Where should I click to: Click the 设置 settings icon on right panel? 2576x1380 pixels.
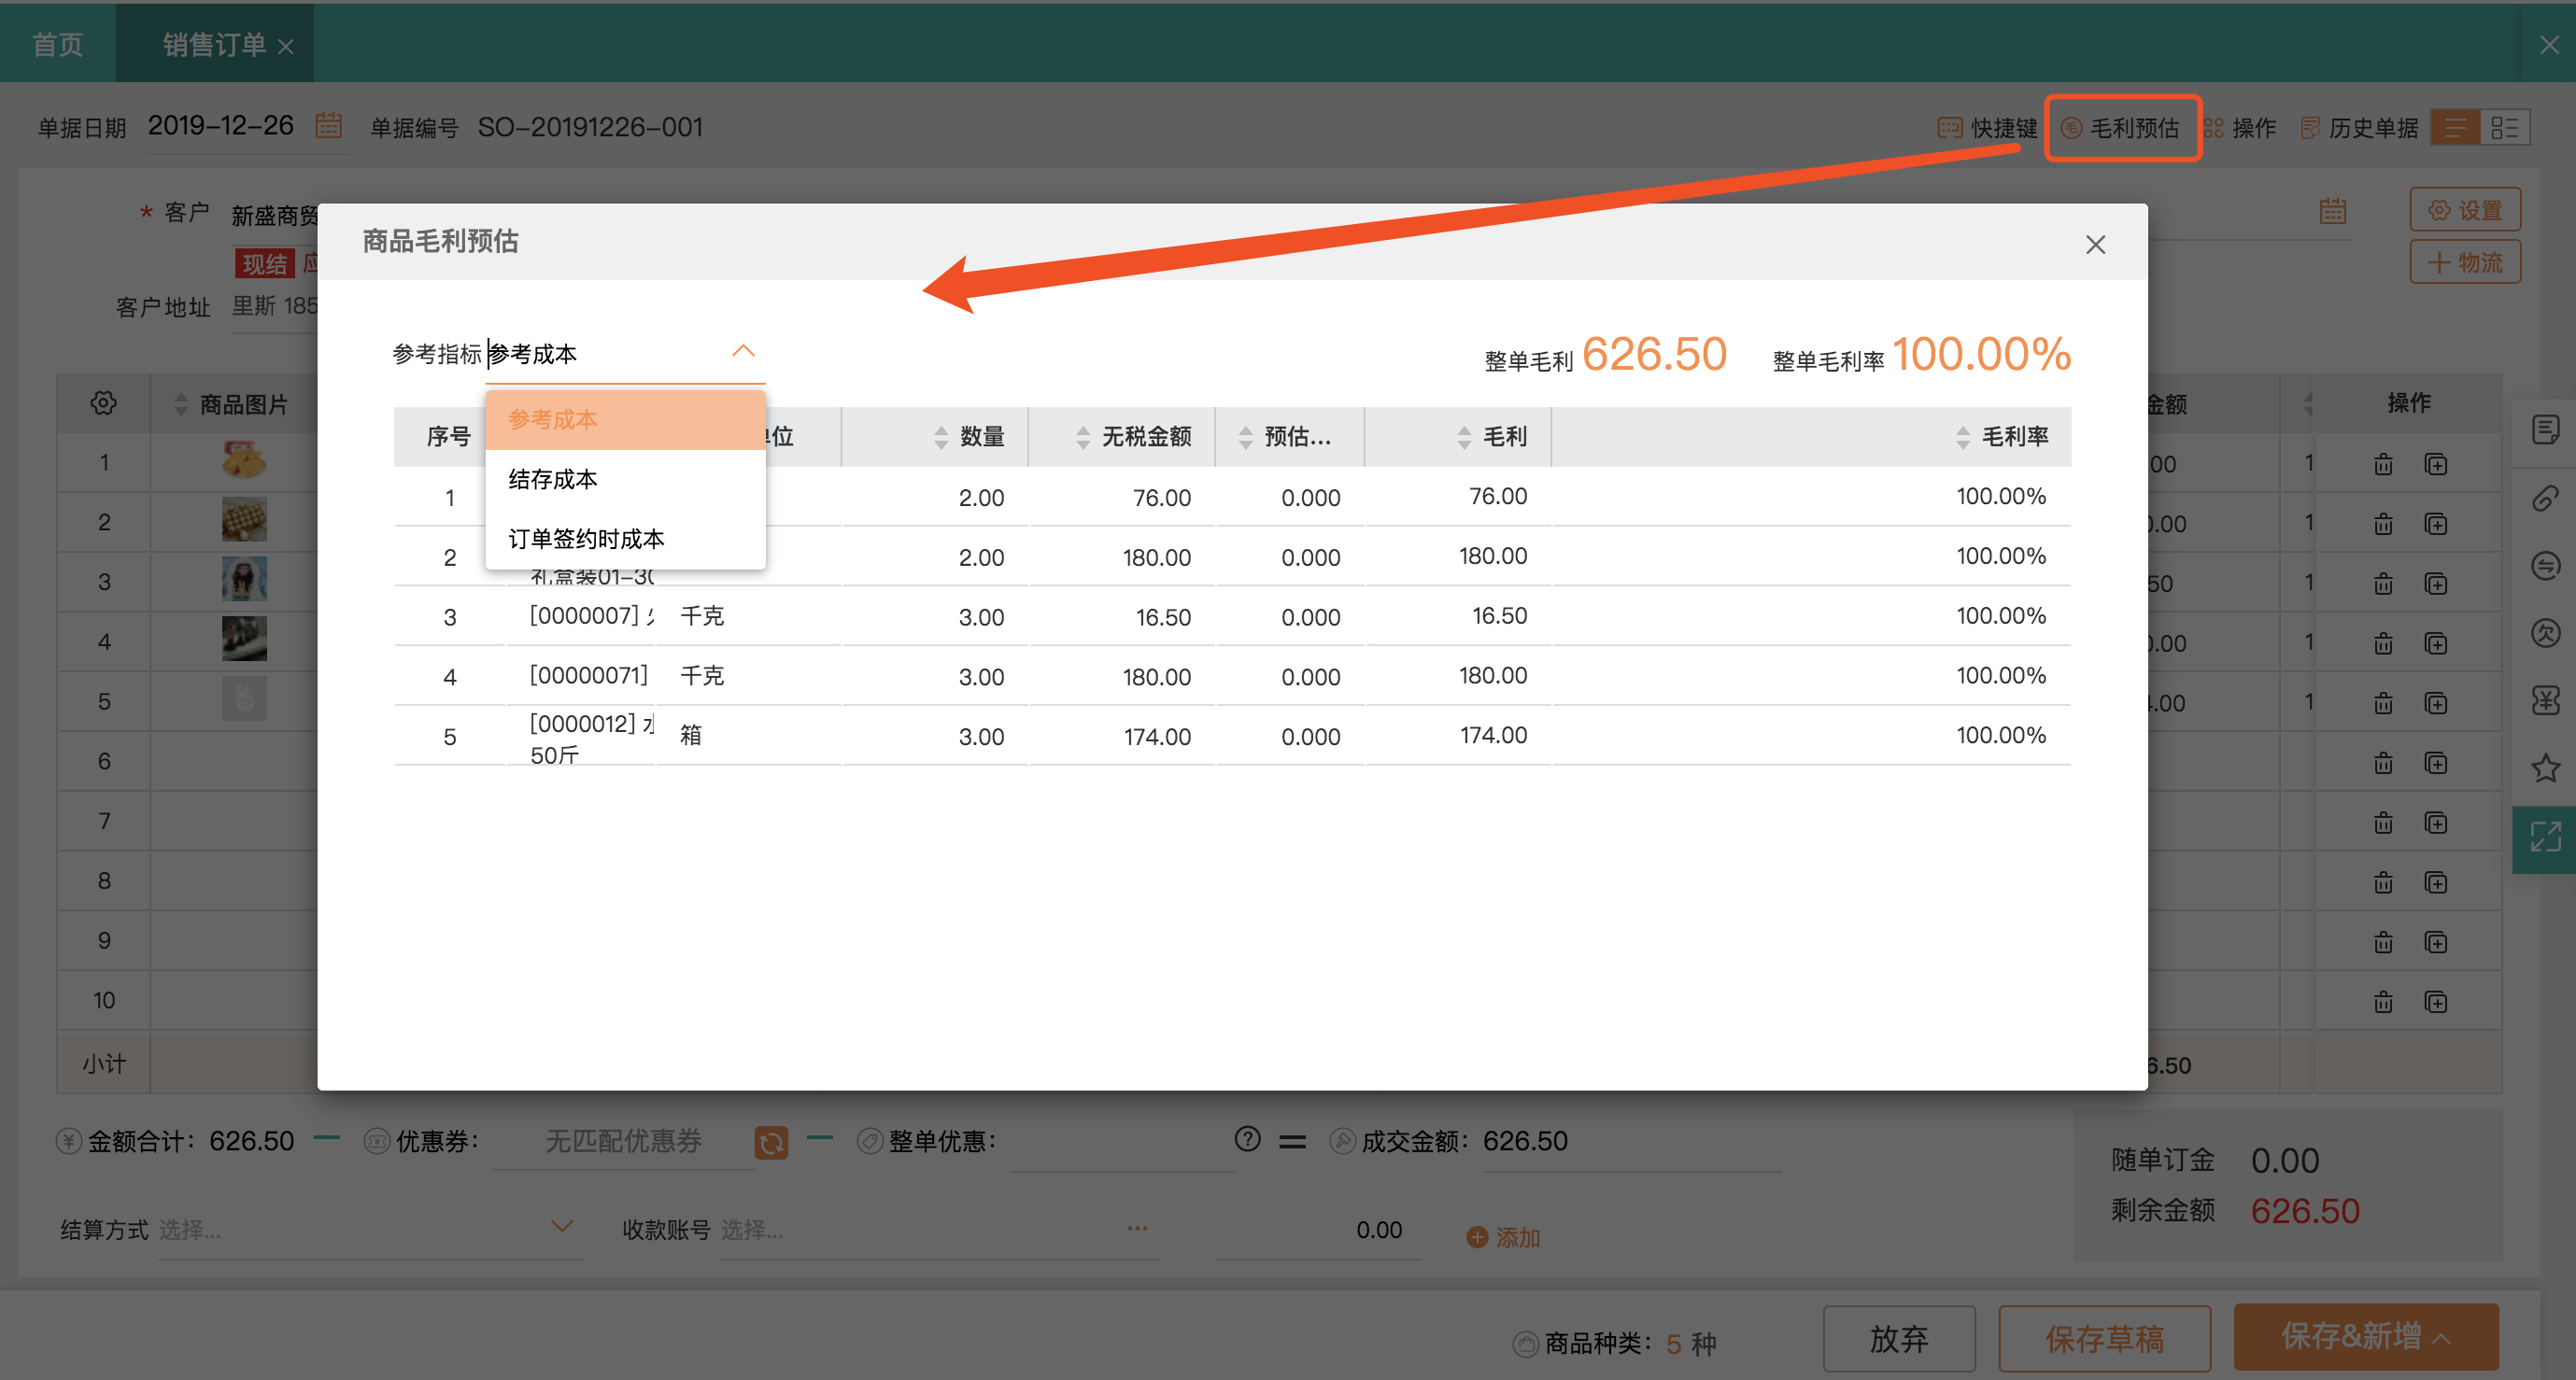pos(2465,209)
